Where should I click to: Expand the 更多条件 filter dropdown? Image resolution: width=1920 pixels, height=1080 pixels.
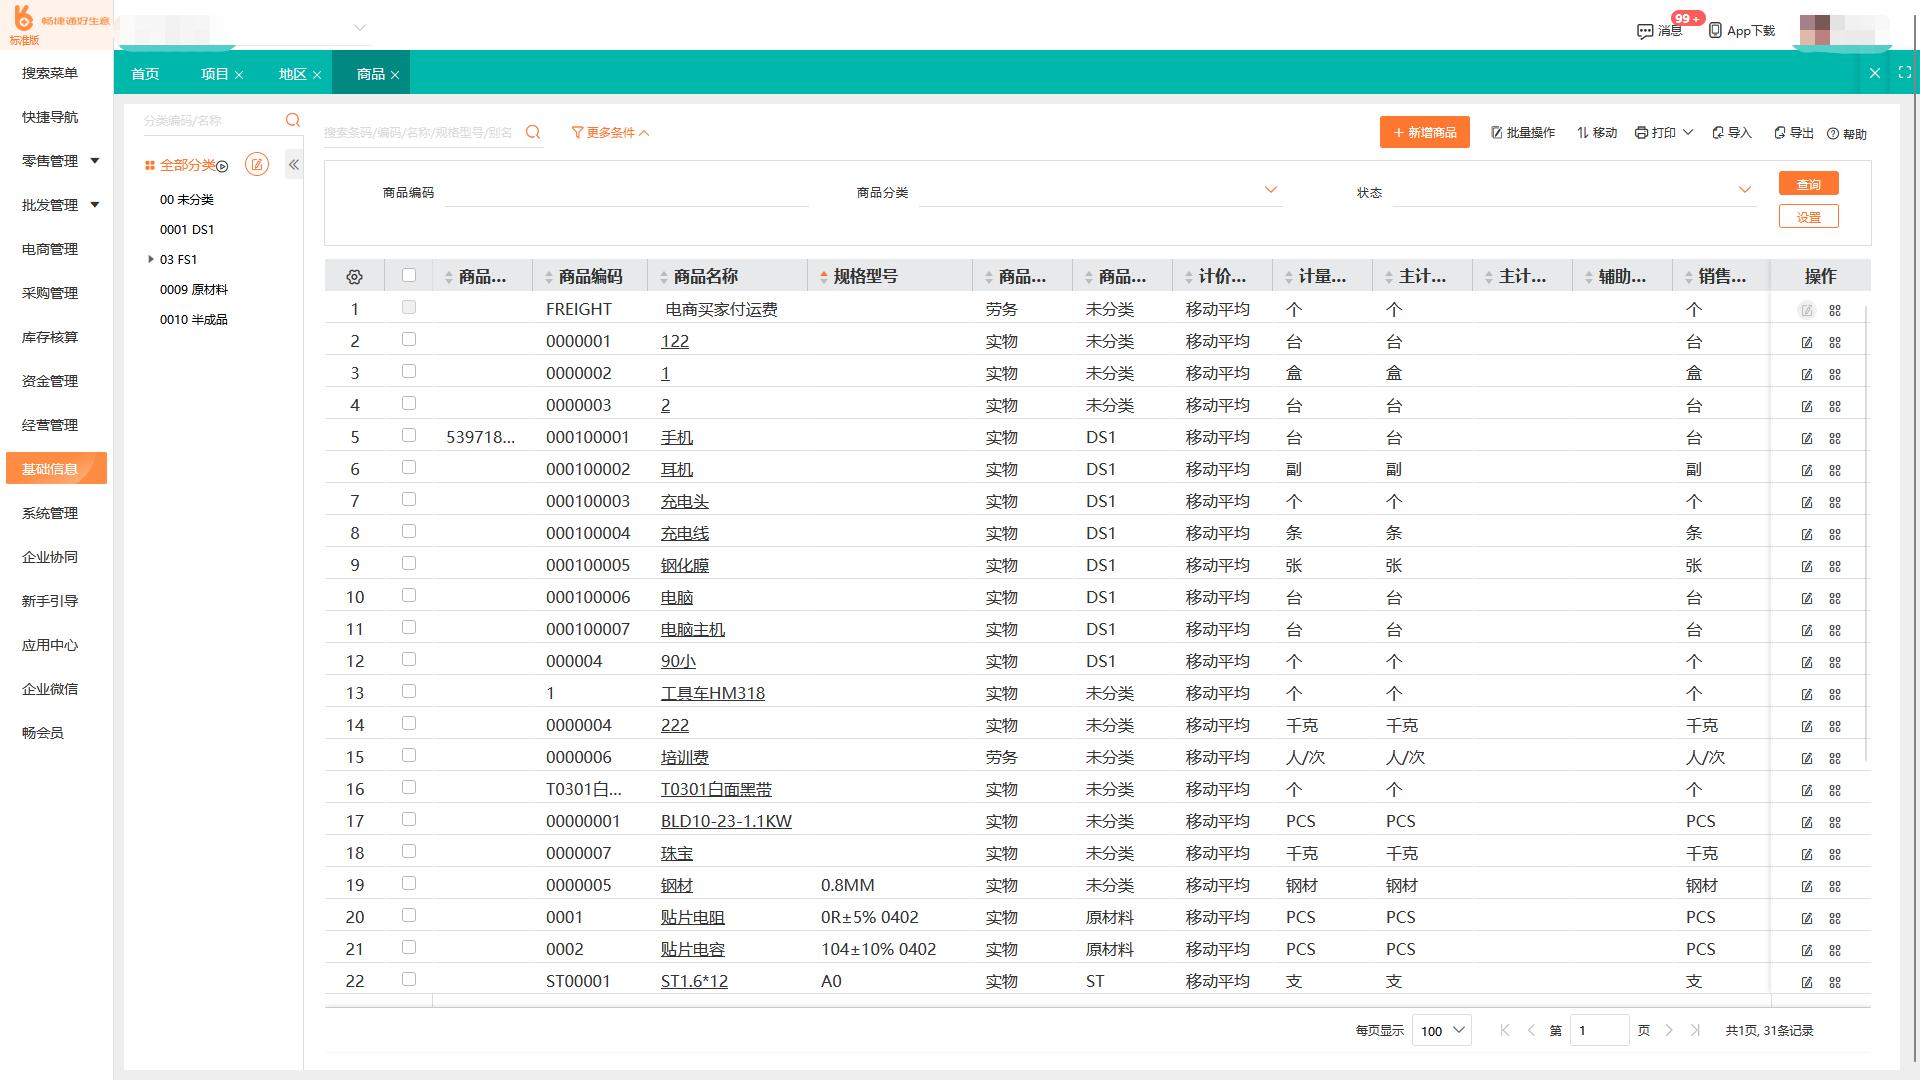(612, 132)
